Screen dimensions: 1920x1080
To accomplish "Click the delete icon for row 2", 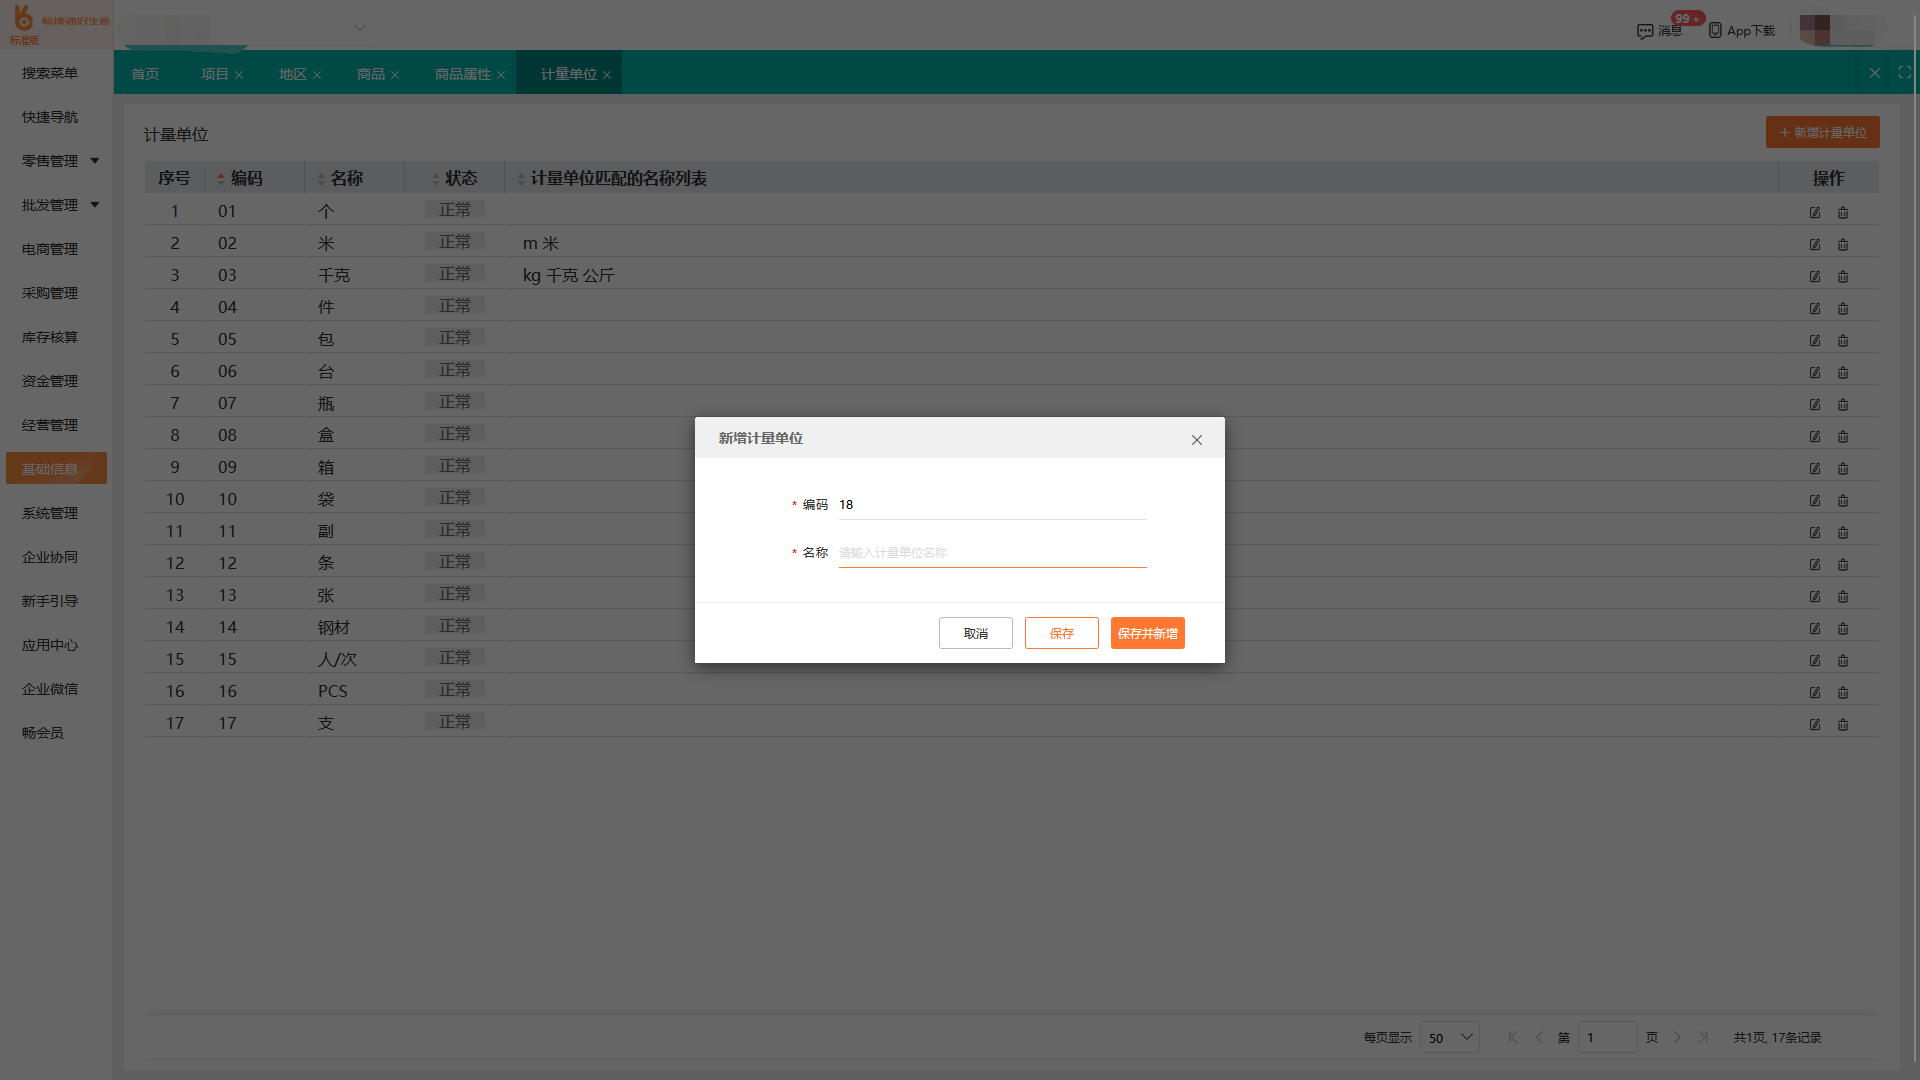I will [1844, 244].
